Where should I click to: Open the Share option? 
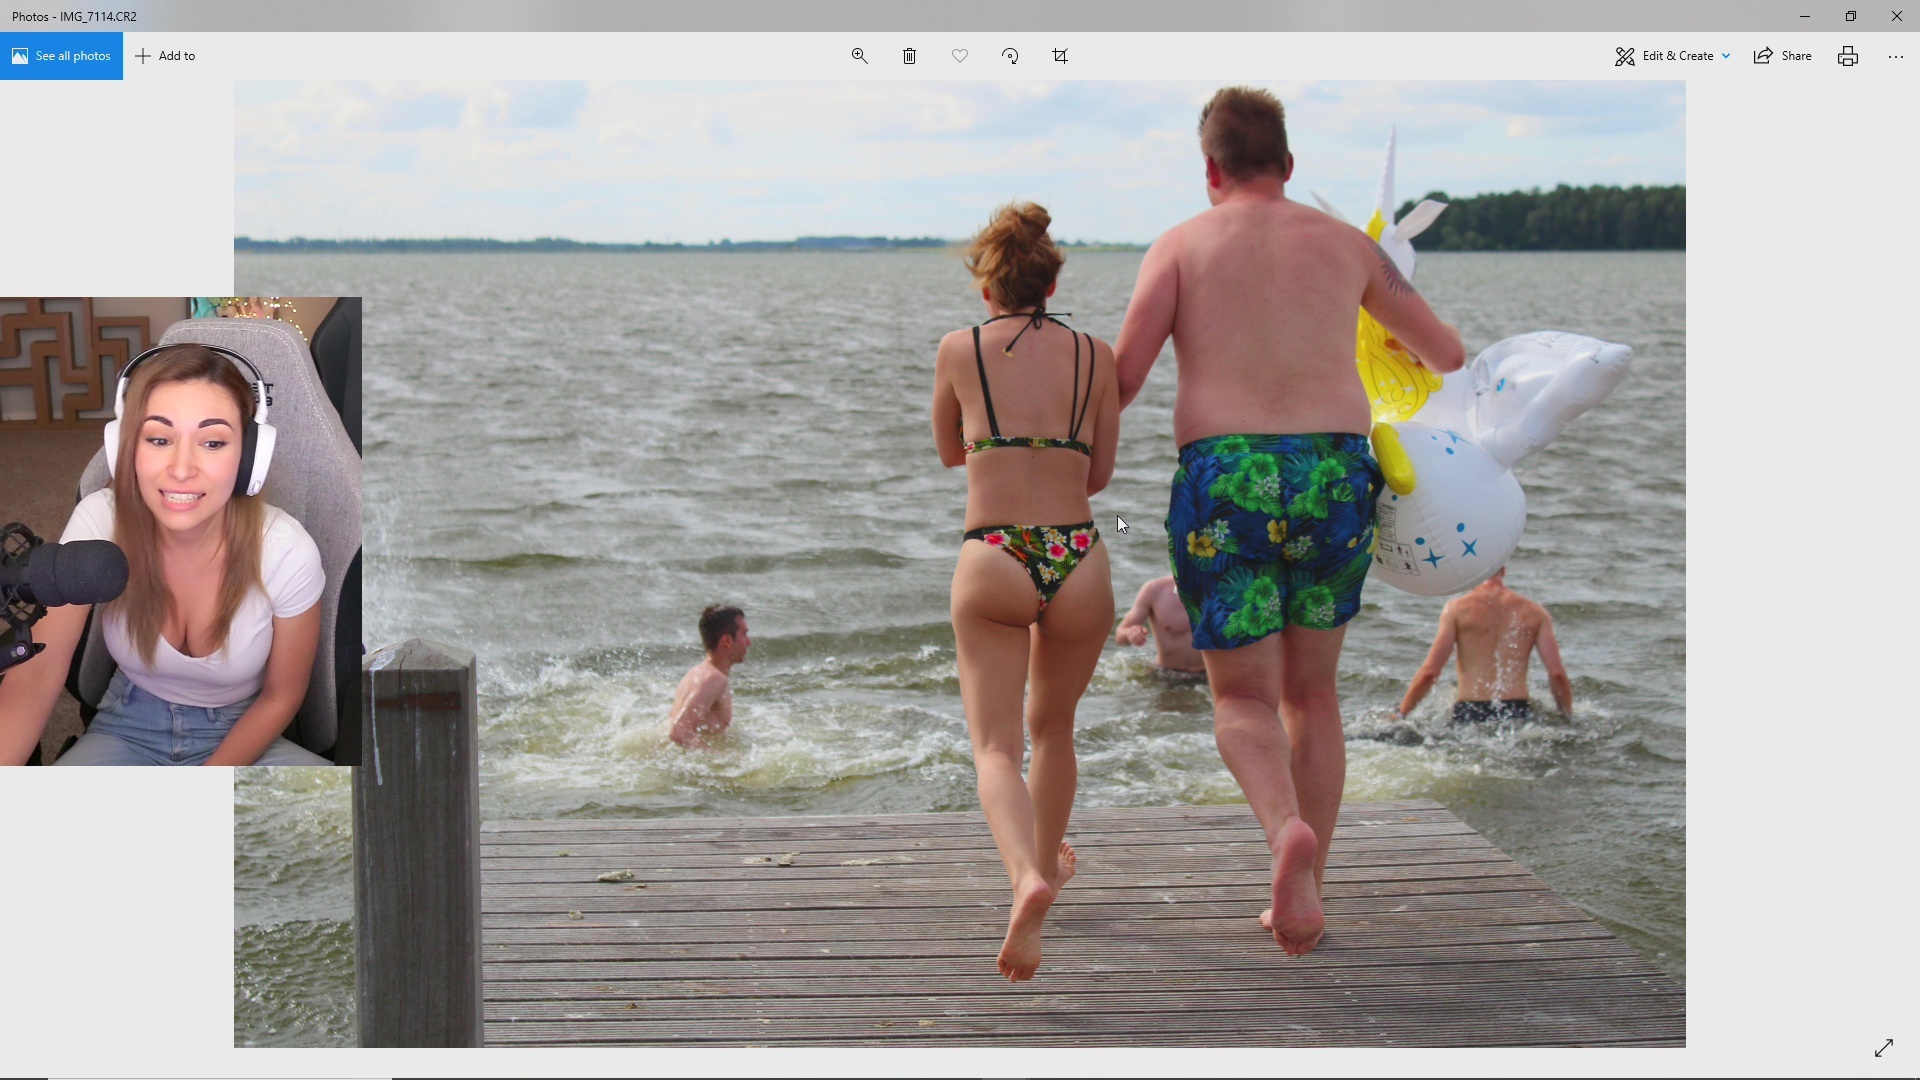tap(1783, 56)
